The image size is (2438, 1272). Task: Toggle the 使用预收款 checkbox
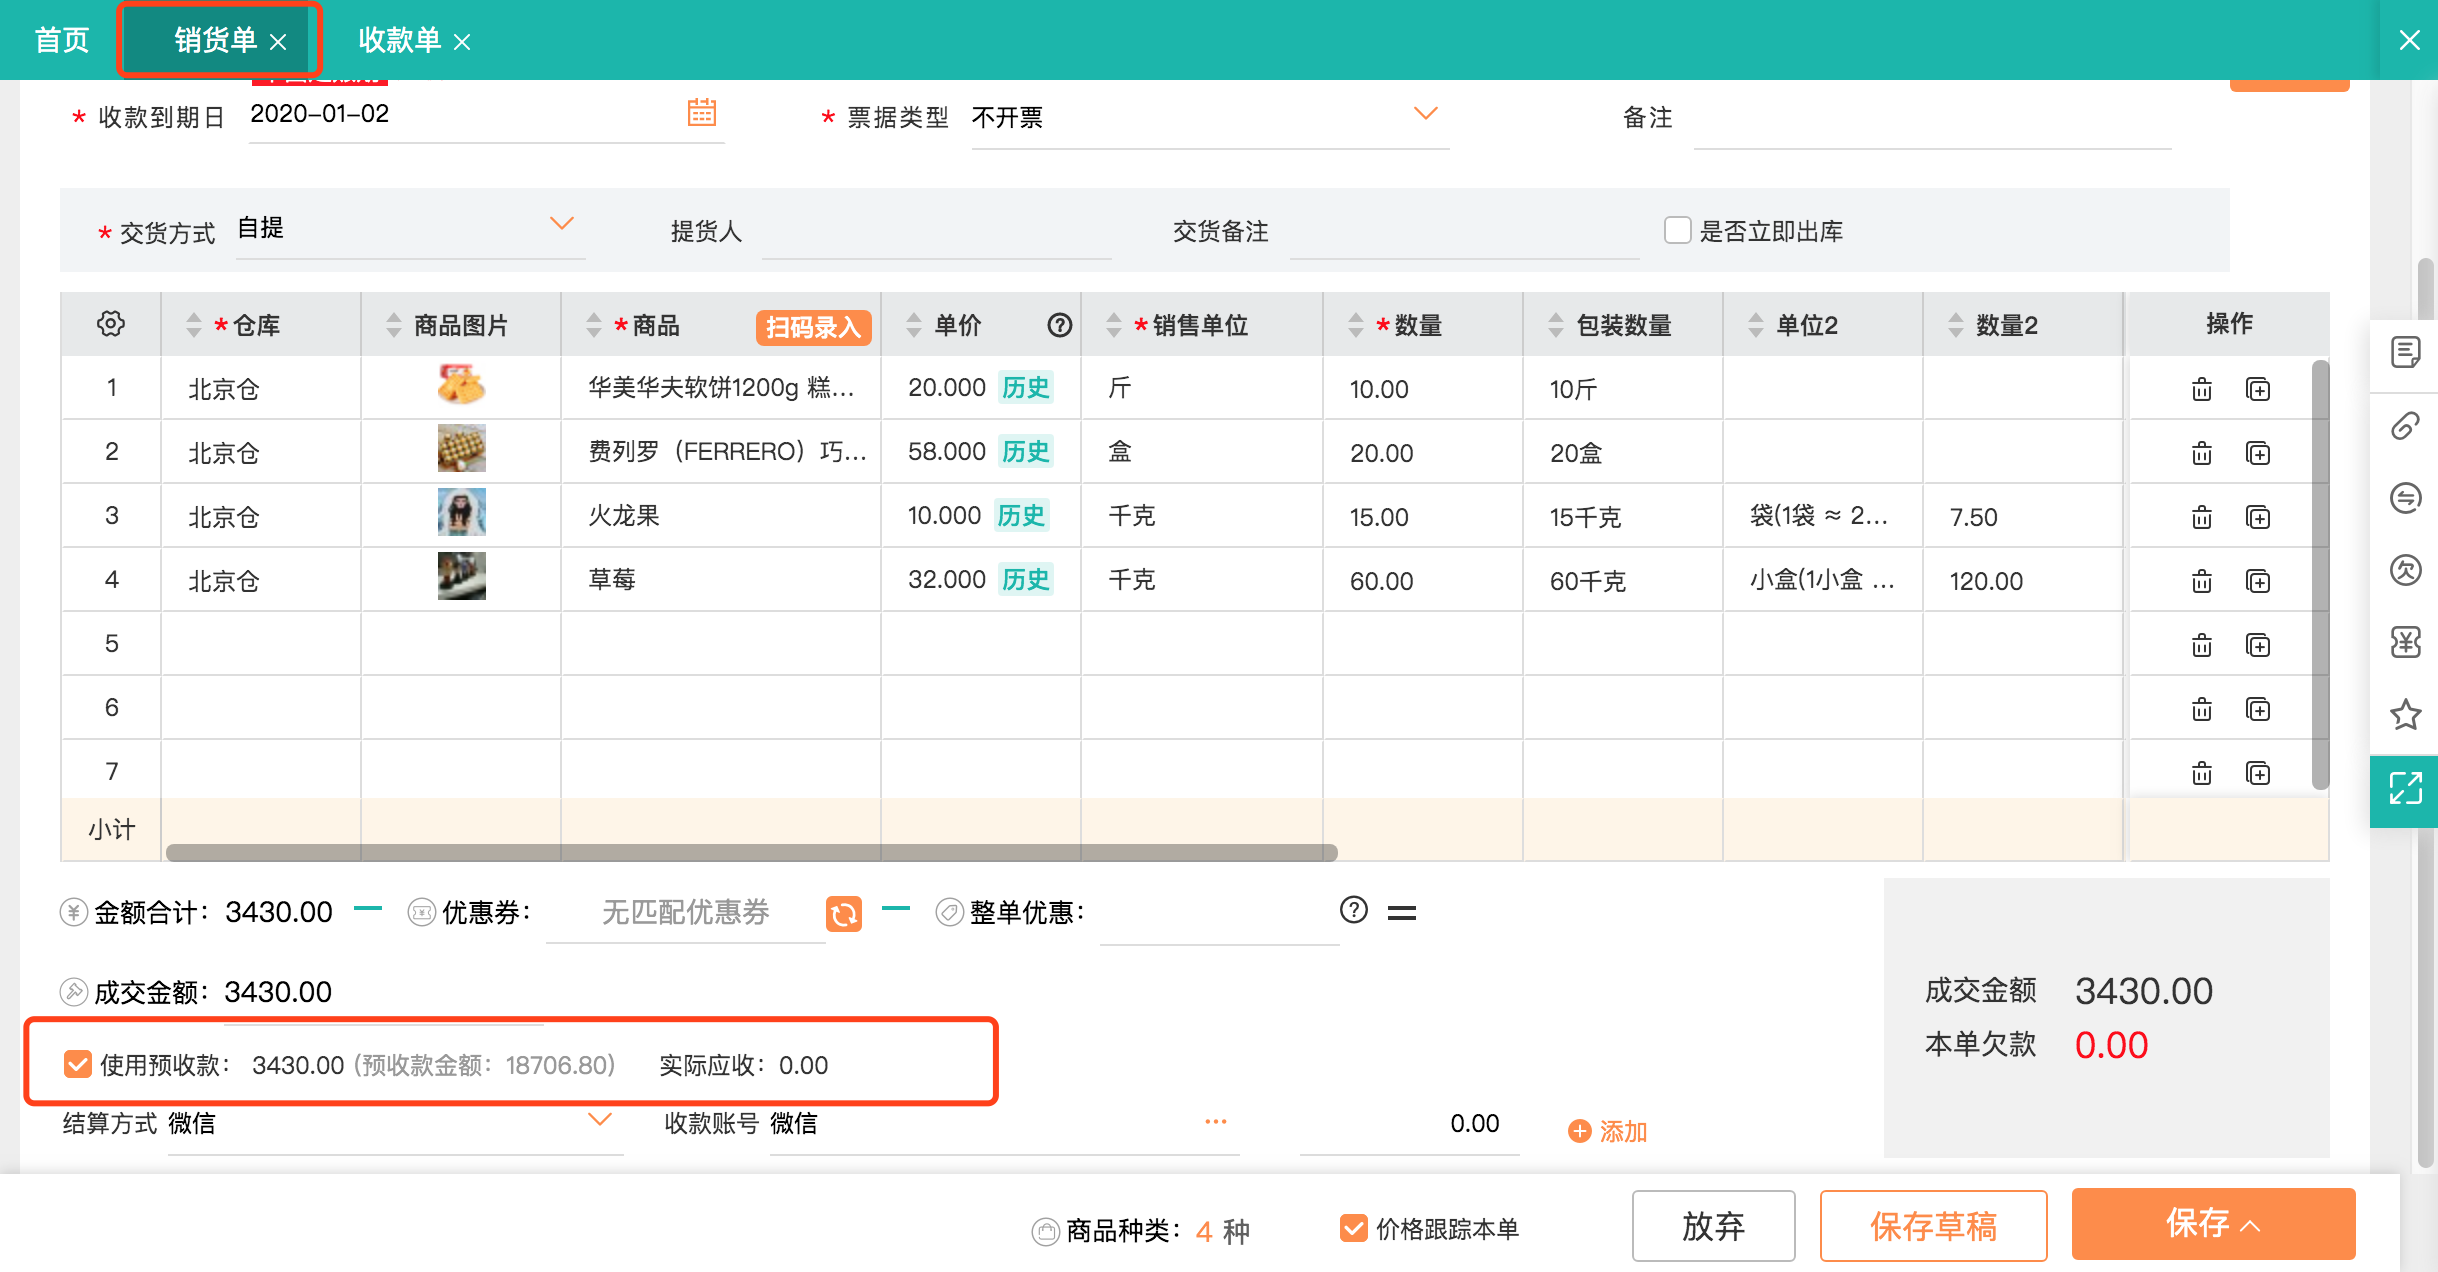pos(74,1064)
